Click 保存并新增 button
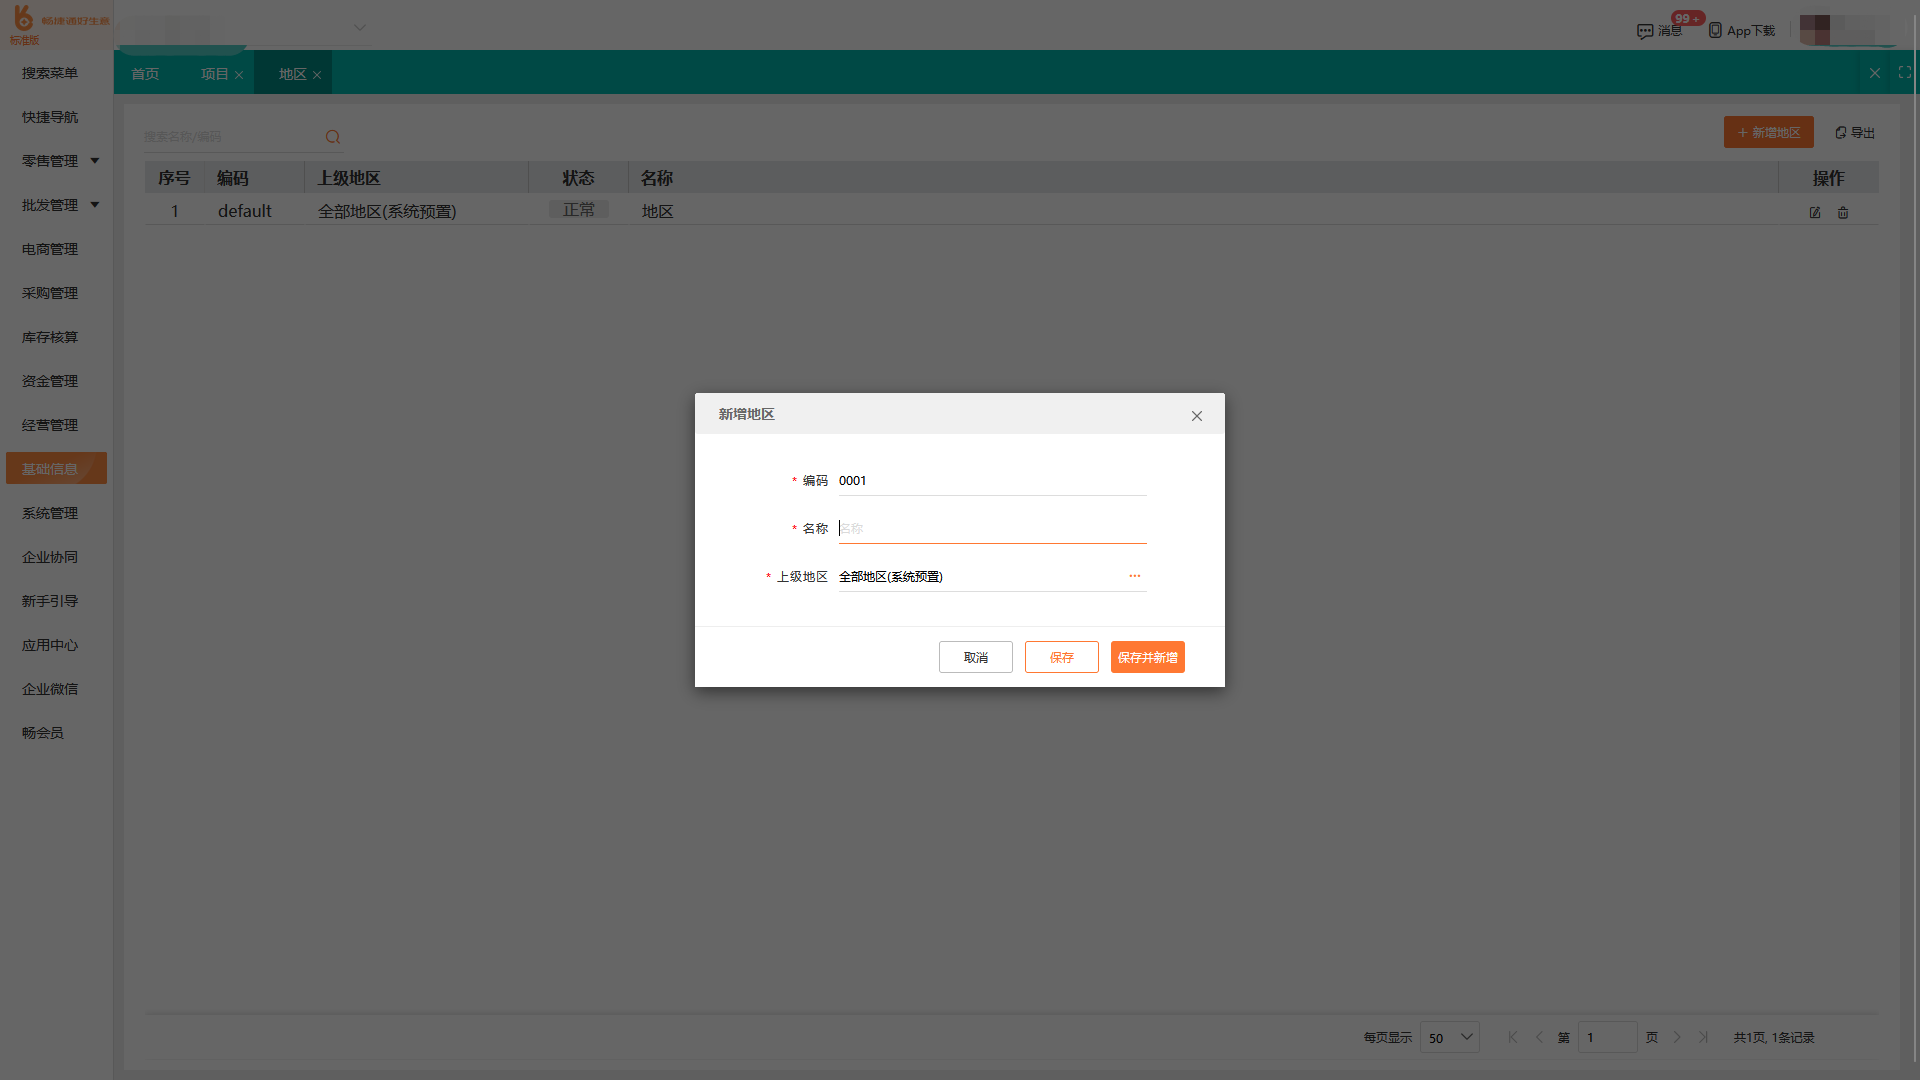1920x1080 pixels. coord(1147,657)
